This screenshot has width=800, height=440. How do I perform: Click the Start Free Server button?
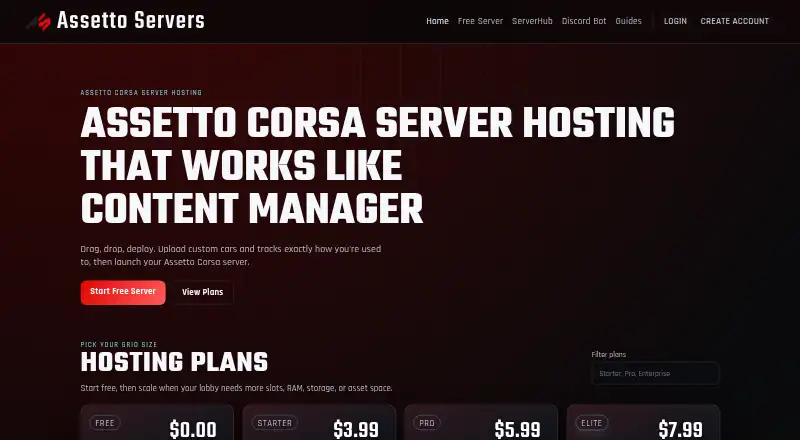coord(123,292)
